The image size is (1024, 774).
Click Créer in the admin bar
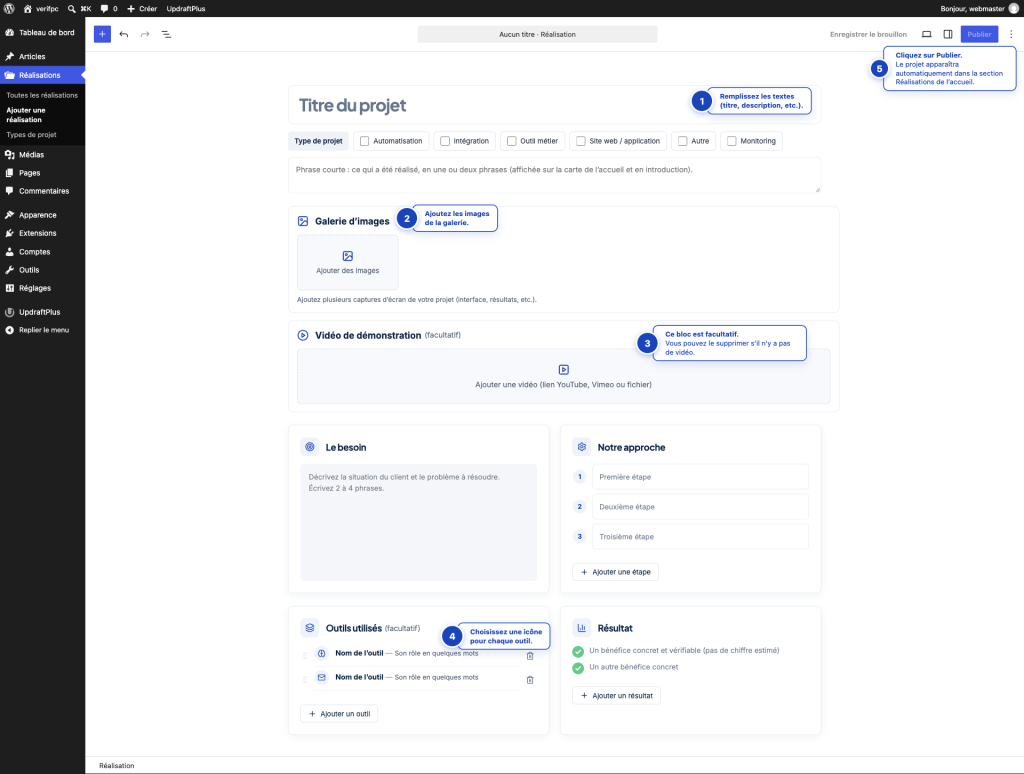pyautogui.click(x=142, y=8)
